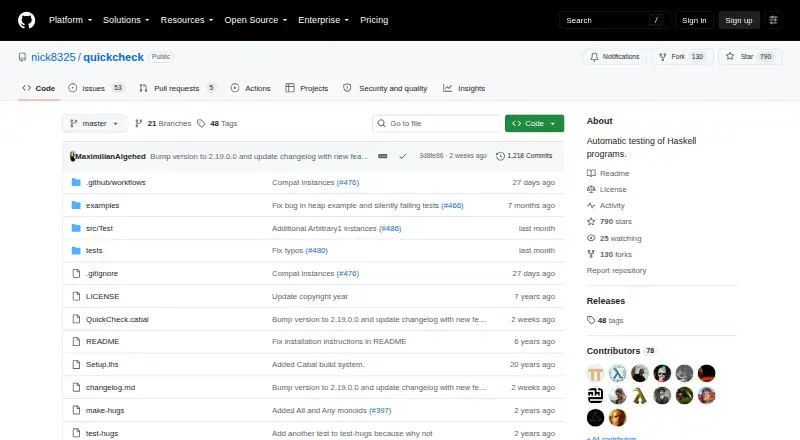Viewport: 800px width, 440px height.
Task: Open the quickcheck repository link
Action: click(113, 57)
